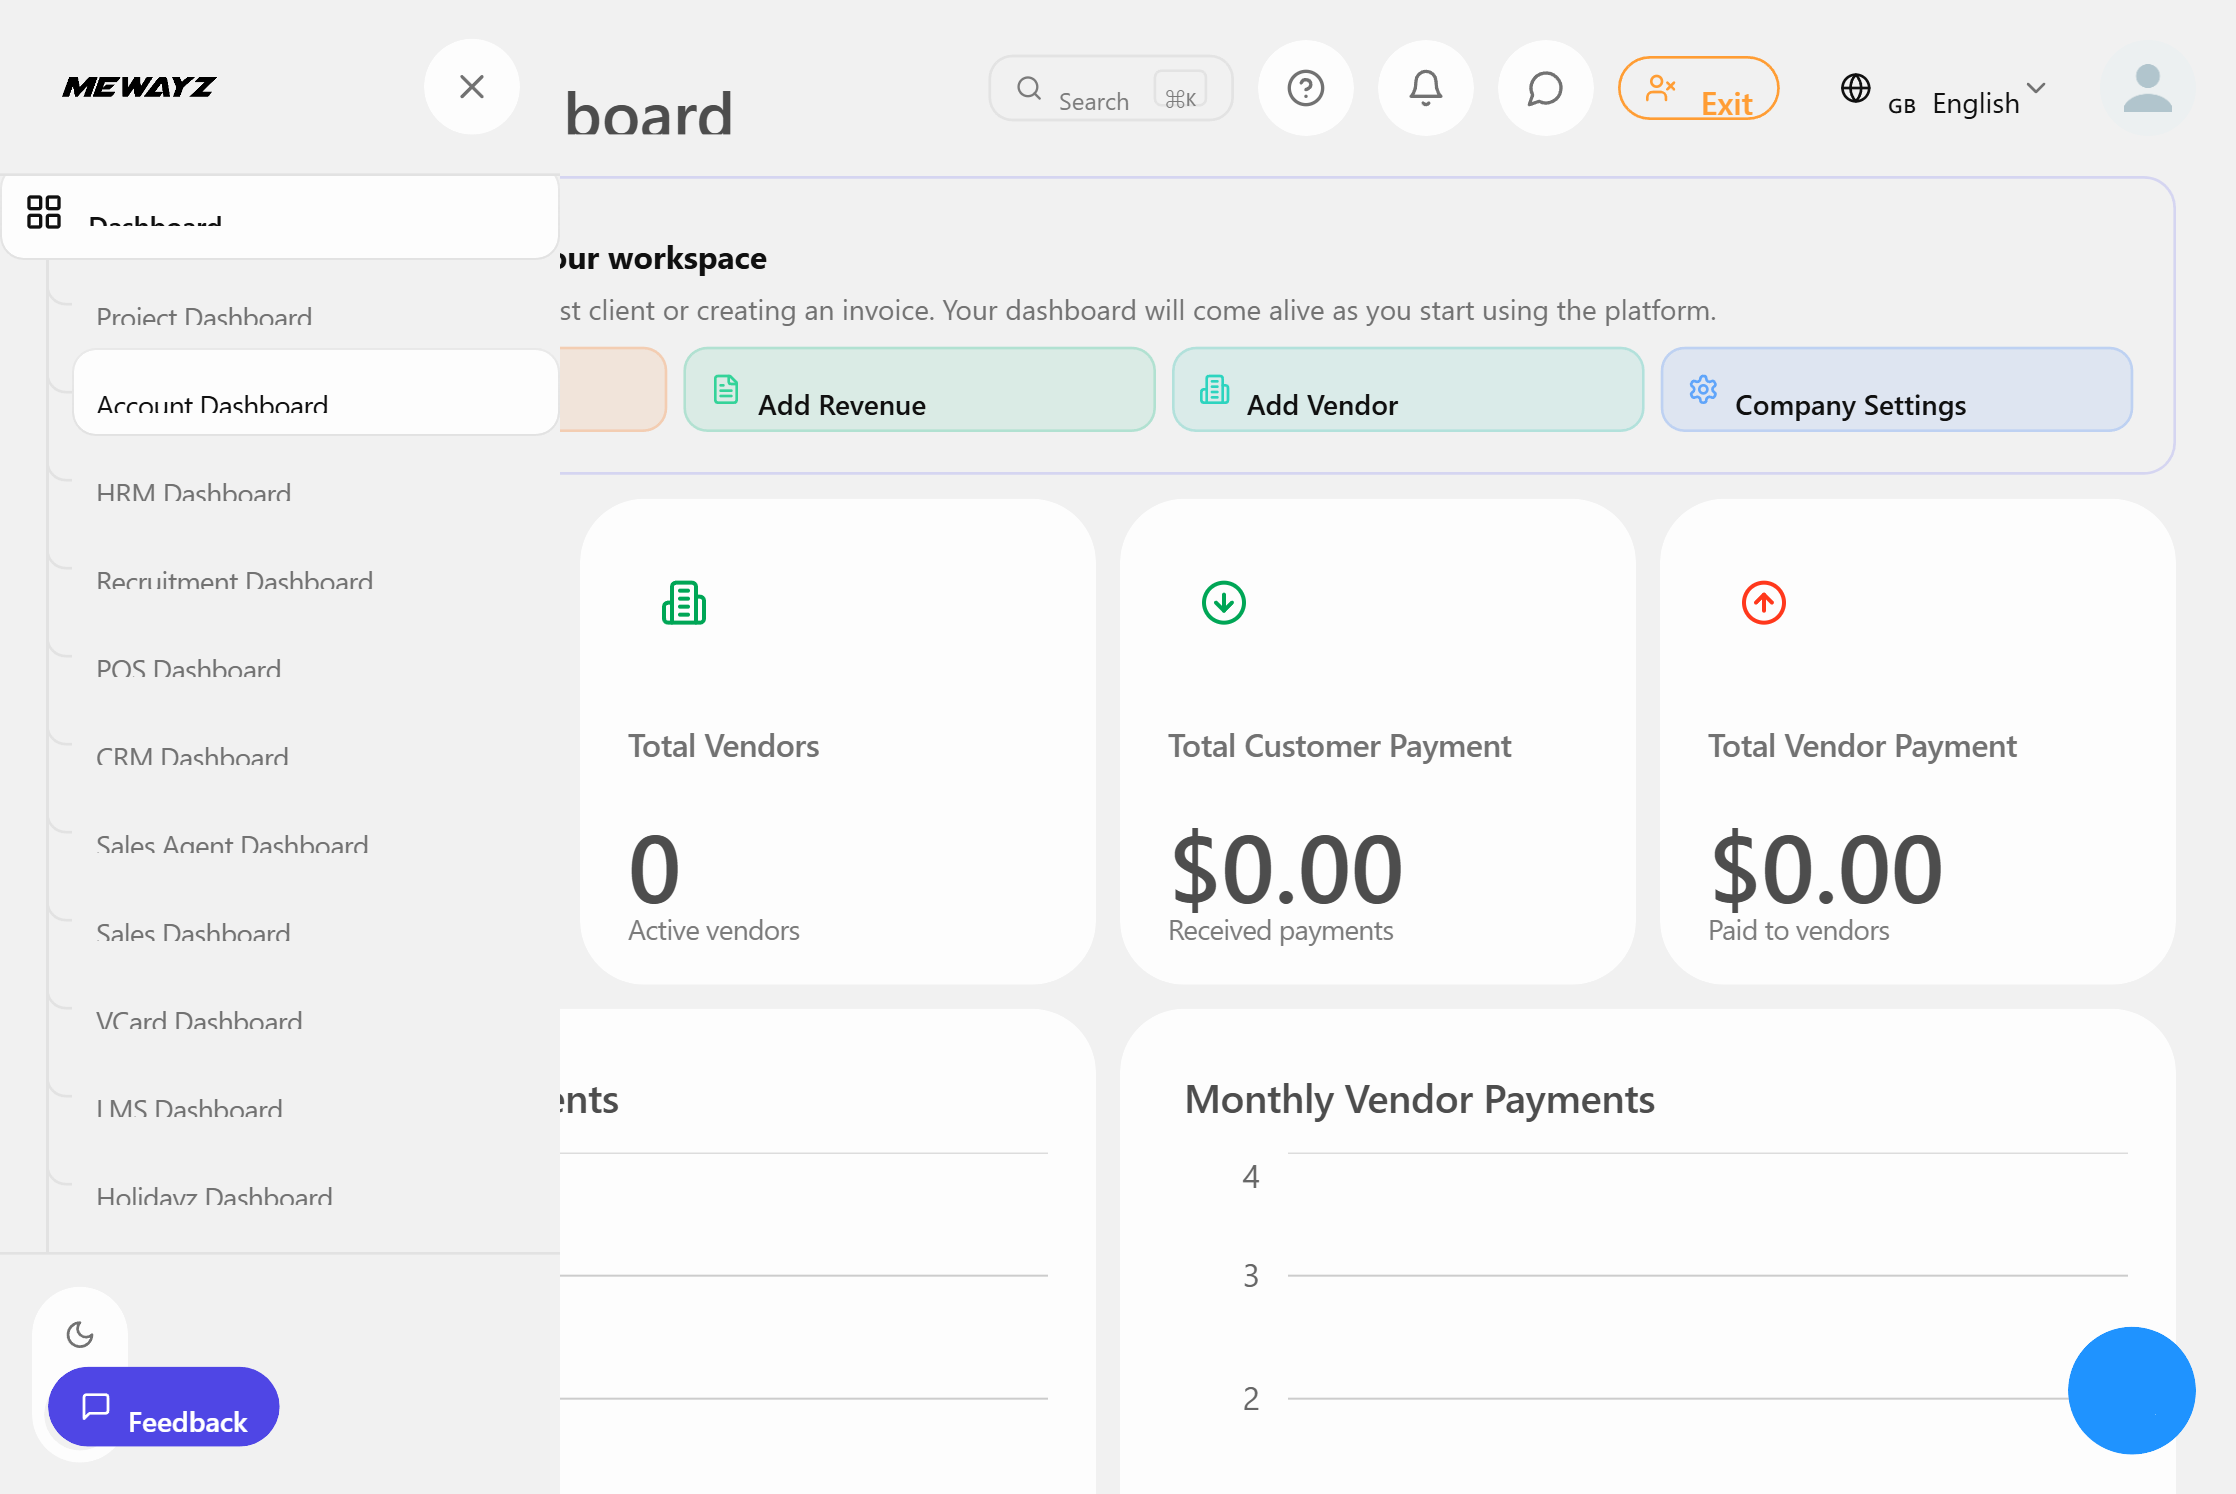This screenshot has height=1494, width=2236.
Task: Check notifications via the bell icon
Action: click(x=1425, y=88)
